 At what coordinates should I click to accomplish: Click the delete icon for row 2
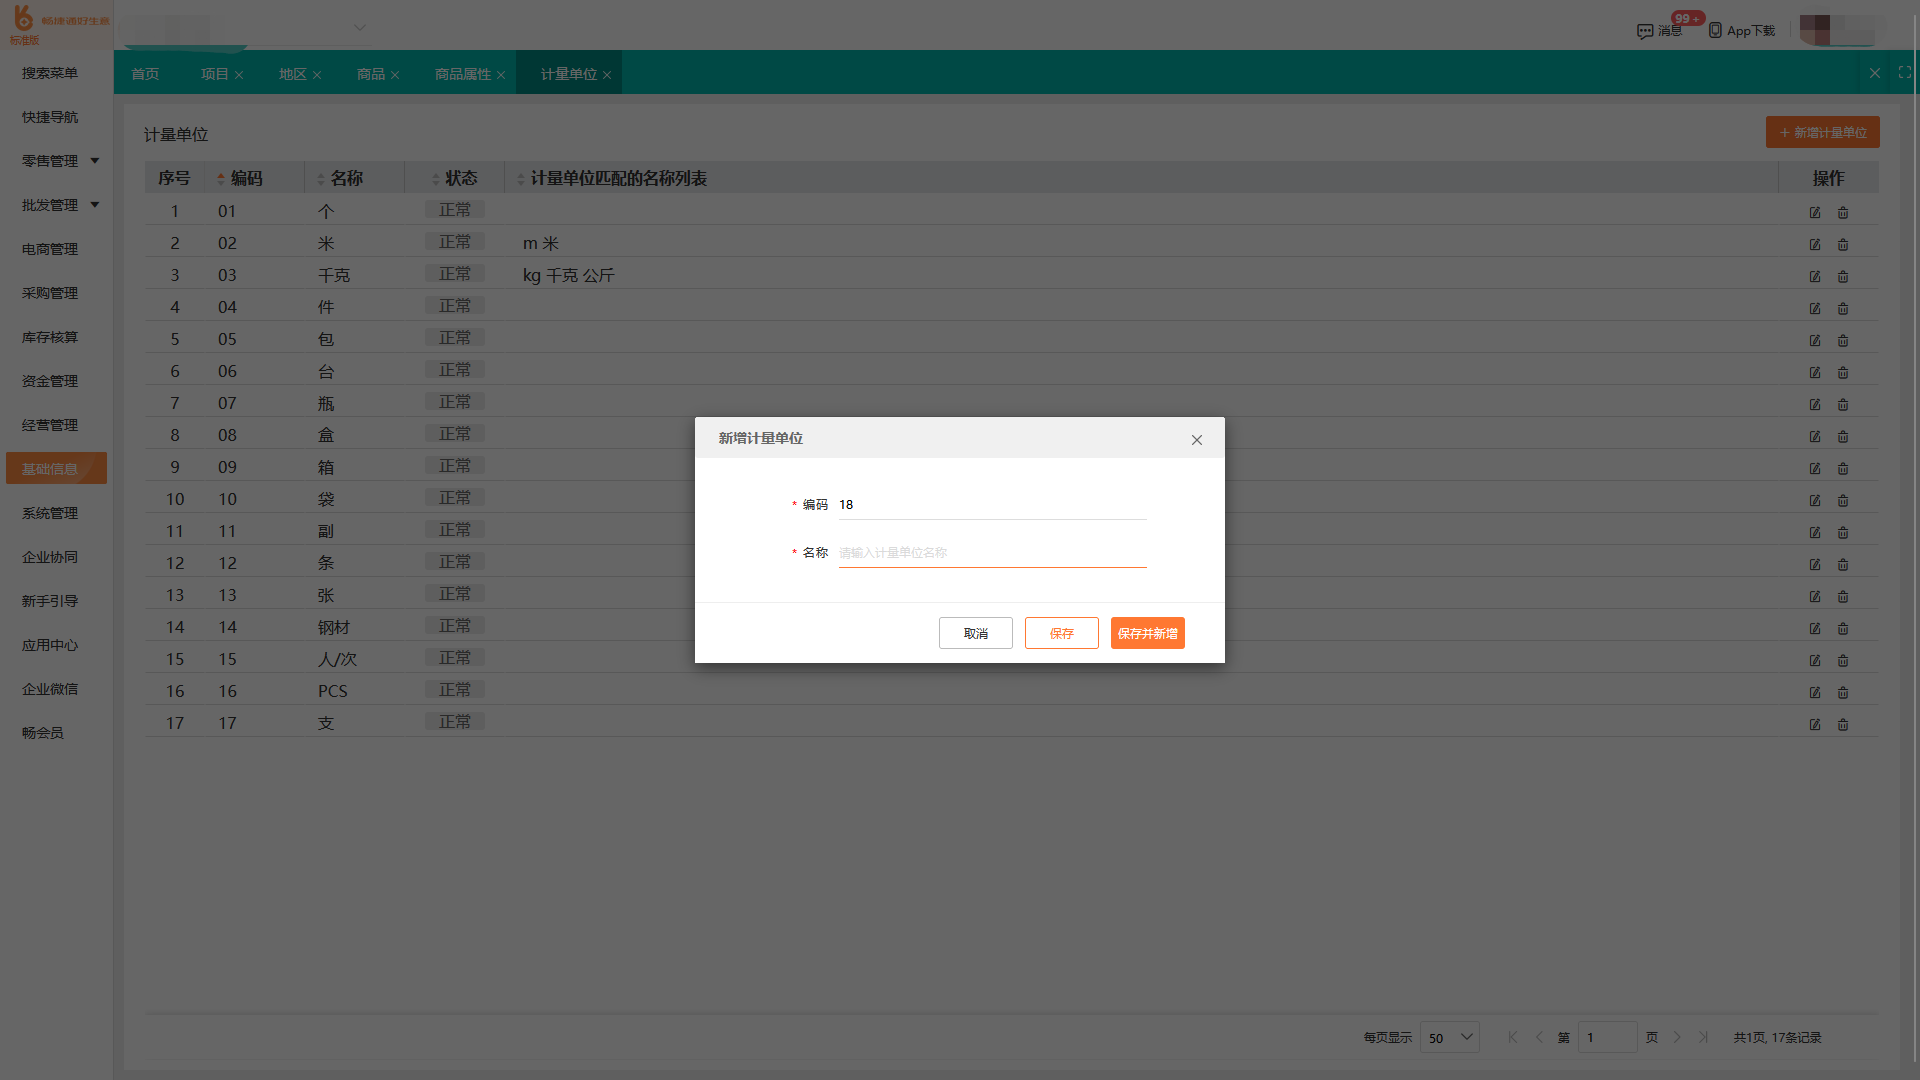click(1844, 244)
